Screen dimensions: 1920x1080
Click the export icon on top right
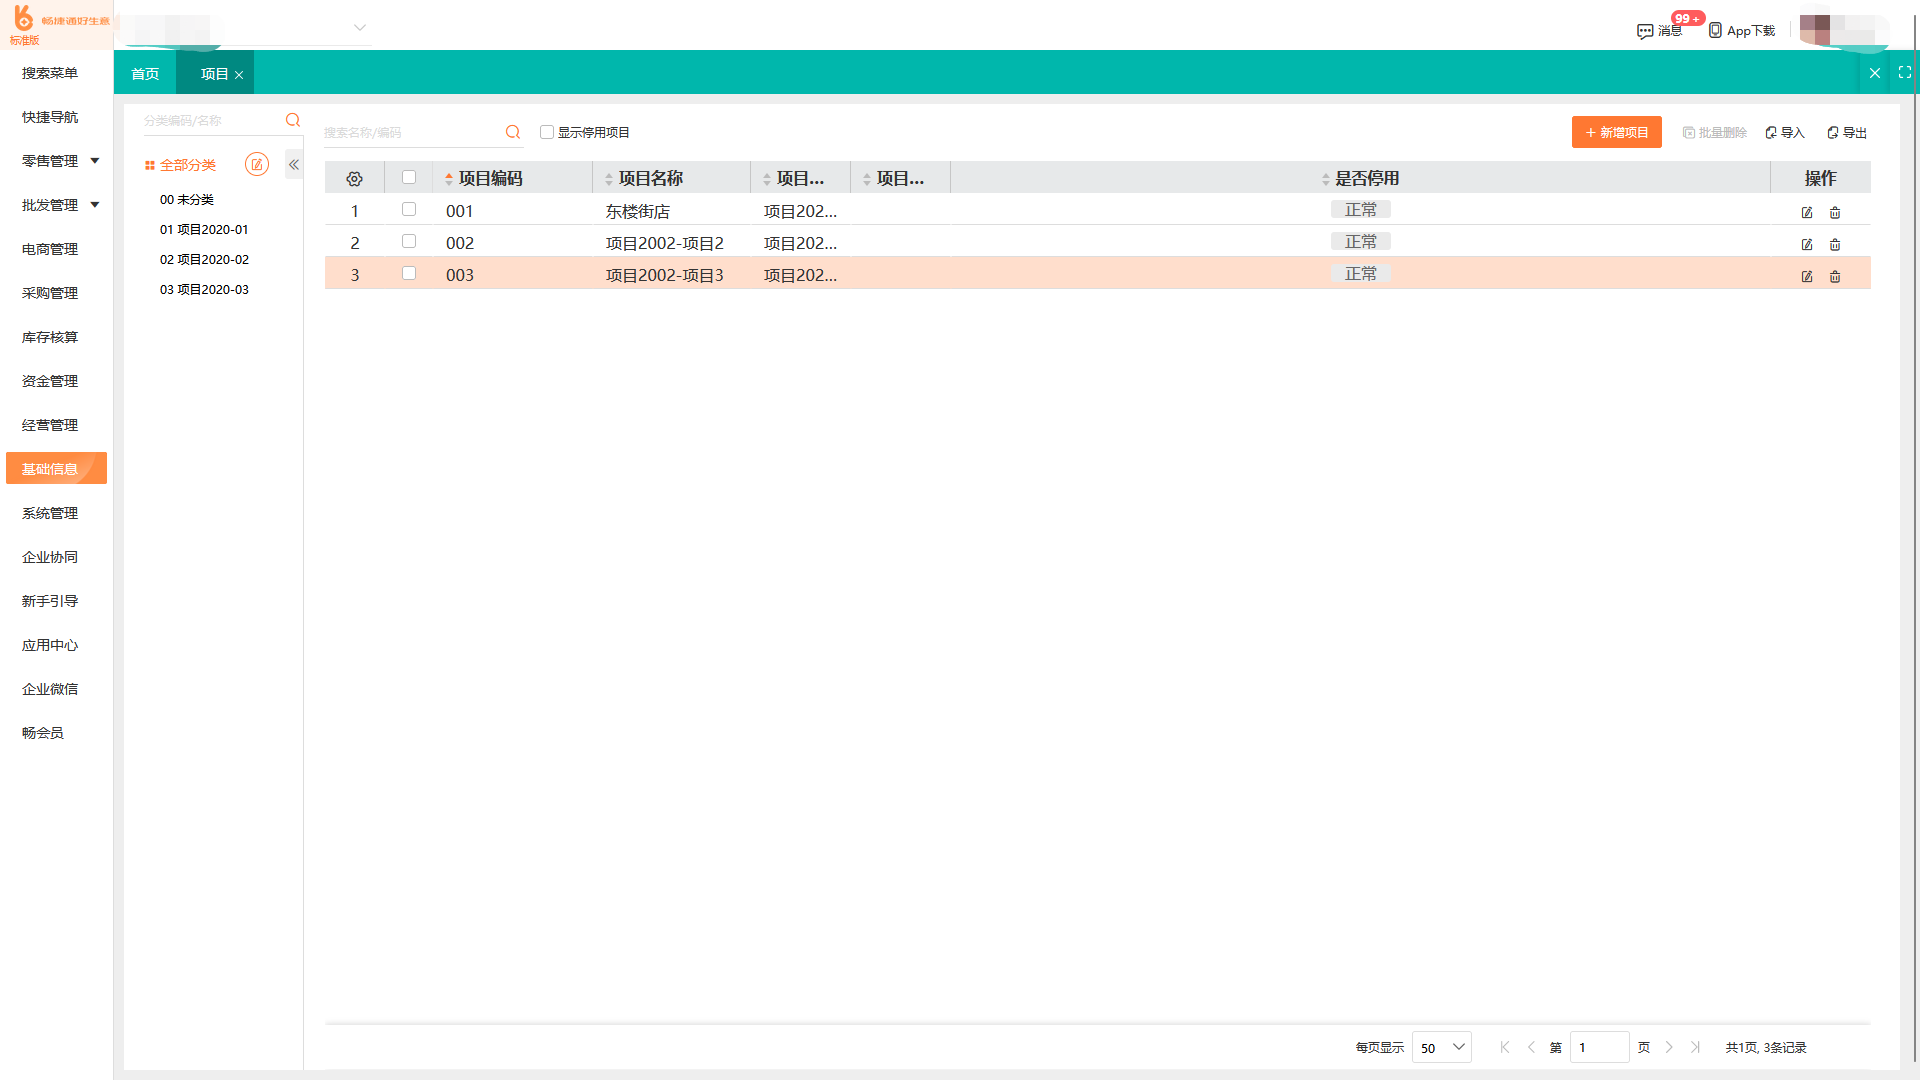[x=1846, y=132]
